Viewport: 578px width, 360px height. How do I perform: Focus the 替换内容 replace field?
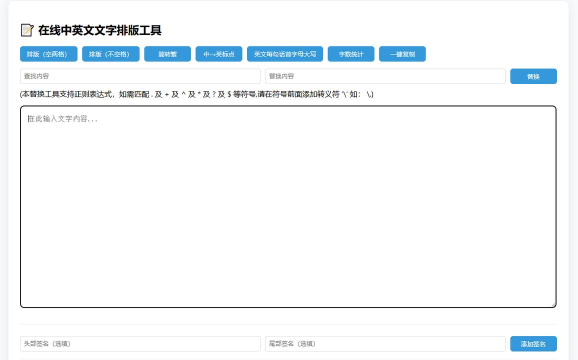(385, 76)
